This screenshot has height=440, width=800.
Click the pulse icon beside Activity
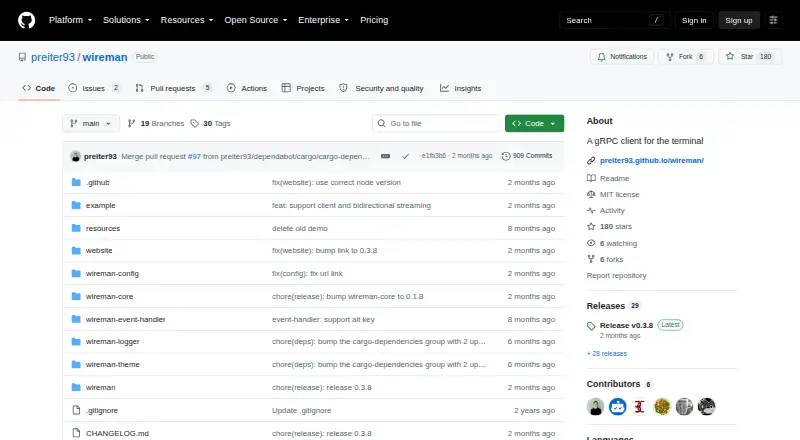coord(591,210)
